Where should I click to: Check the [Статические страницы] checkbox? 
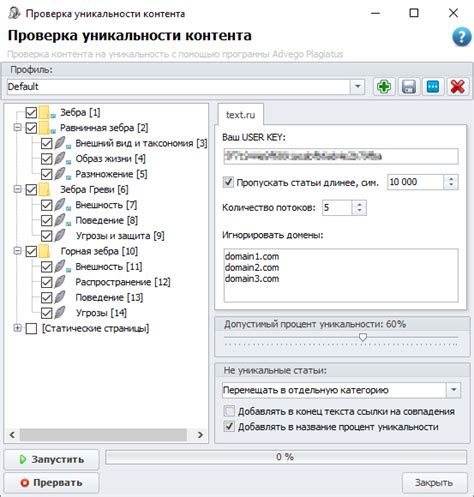pos(31,329)
